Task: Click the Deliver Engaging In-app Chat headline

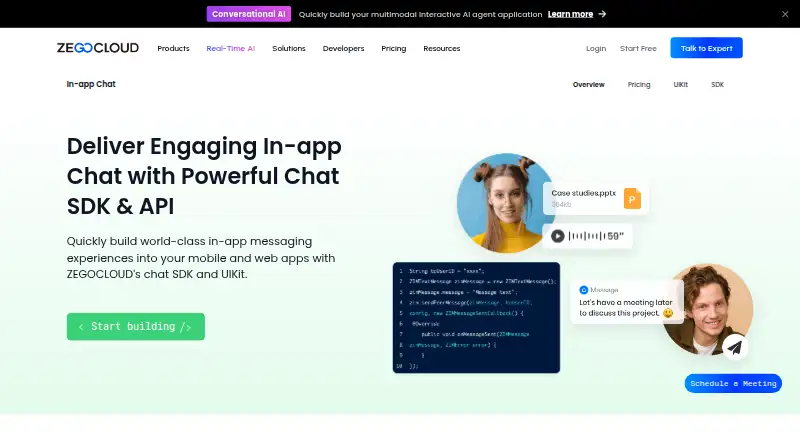Action: [x=204, y=176]
